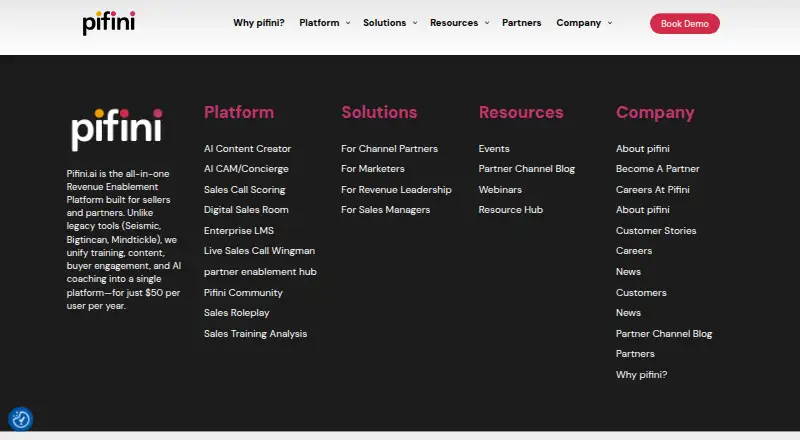
Task: Click the Company heading in the footer
Action: (x=655, y=113)
